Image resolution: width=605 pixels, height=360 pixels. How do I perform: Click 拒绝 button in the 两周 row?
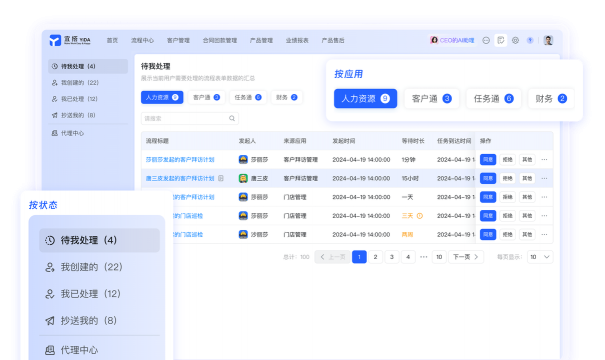[508, 234]
